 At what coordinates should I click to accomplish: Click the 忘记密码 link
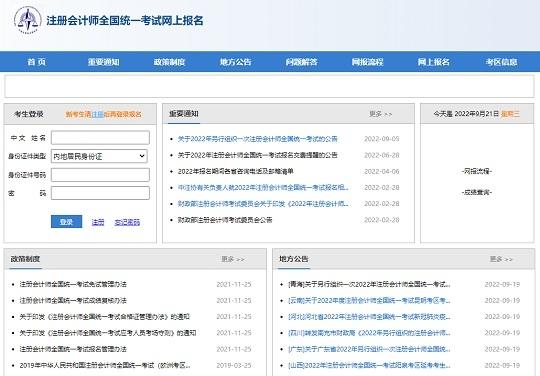[x=127, y=222]
